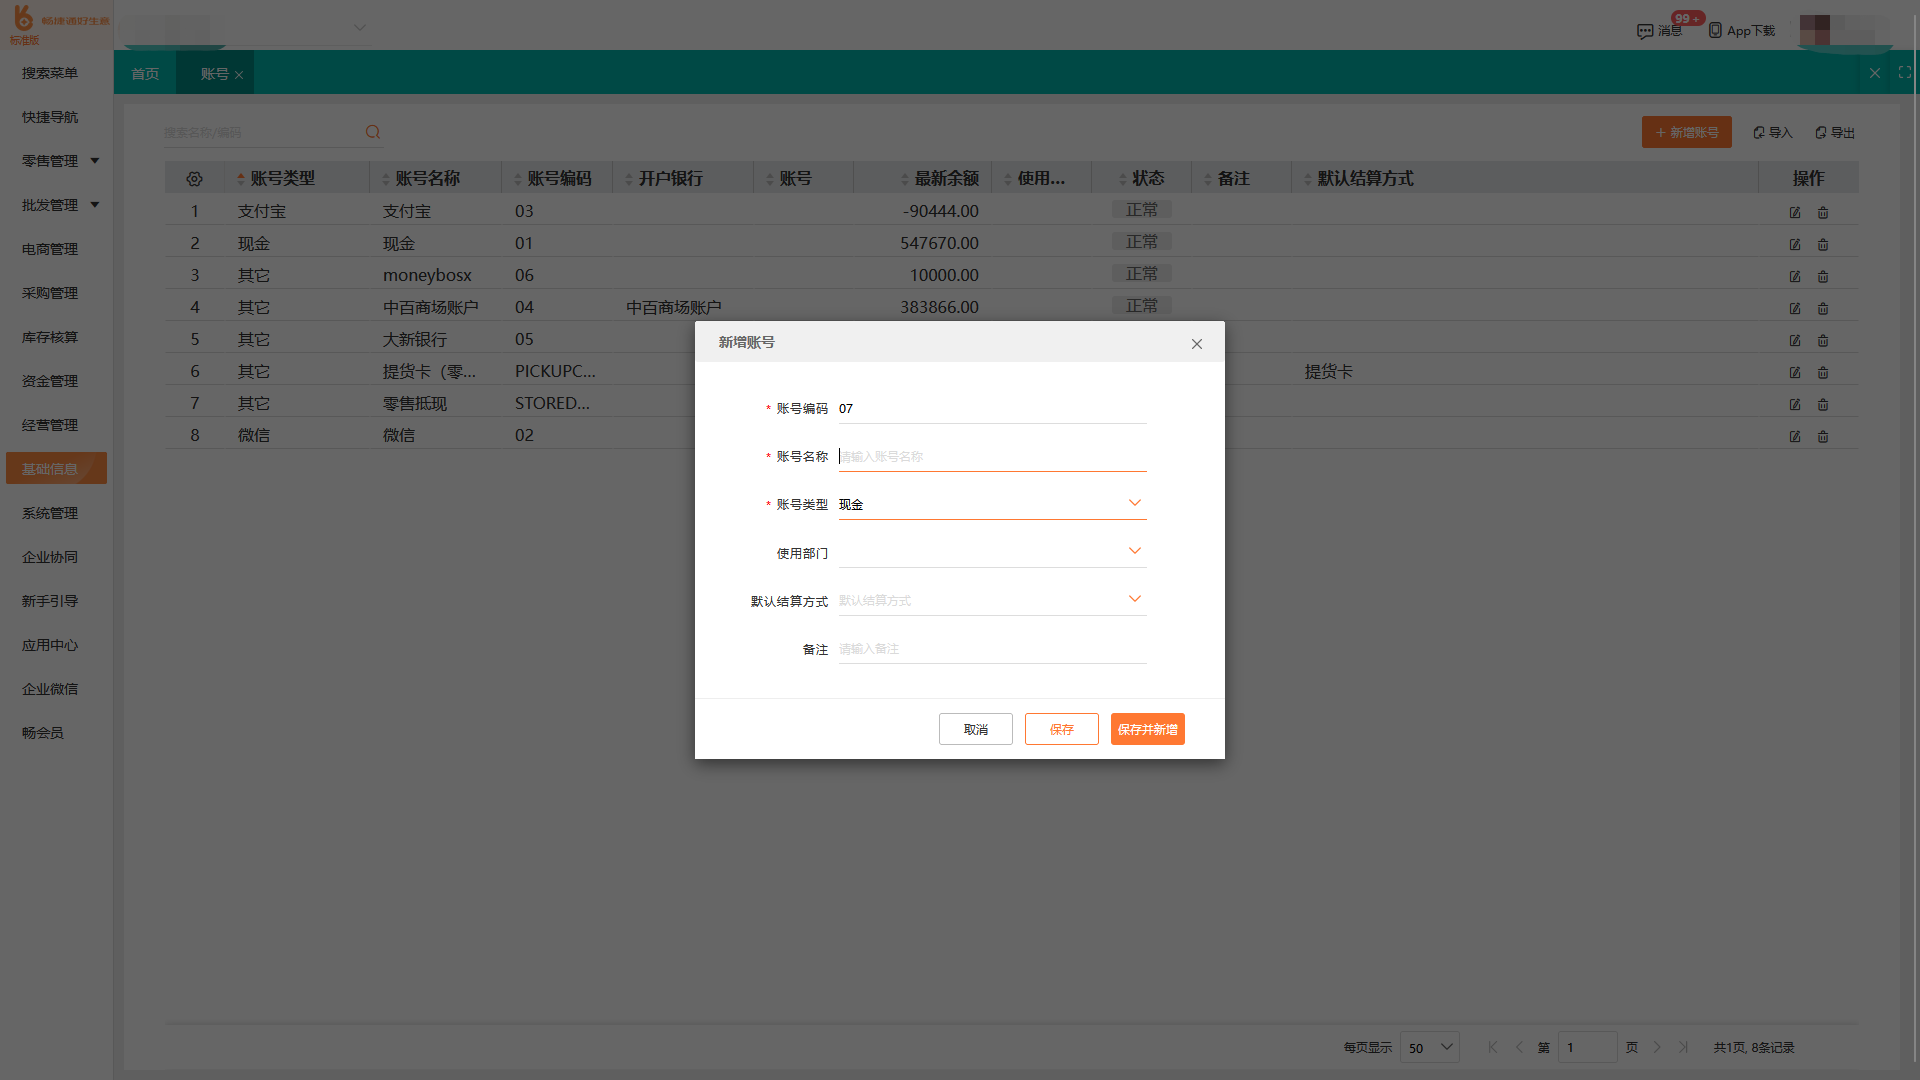
Task: Click 保存并新增 button in dialog
Action: click(x=1147, y=729)
